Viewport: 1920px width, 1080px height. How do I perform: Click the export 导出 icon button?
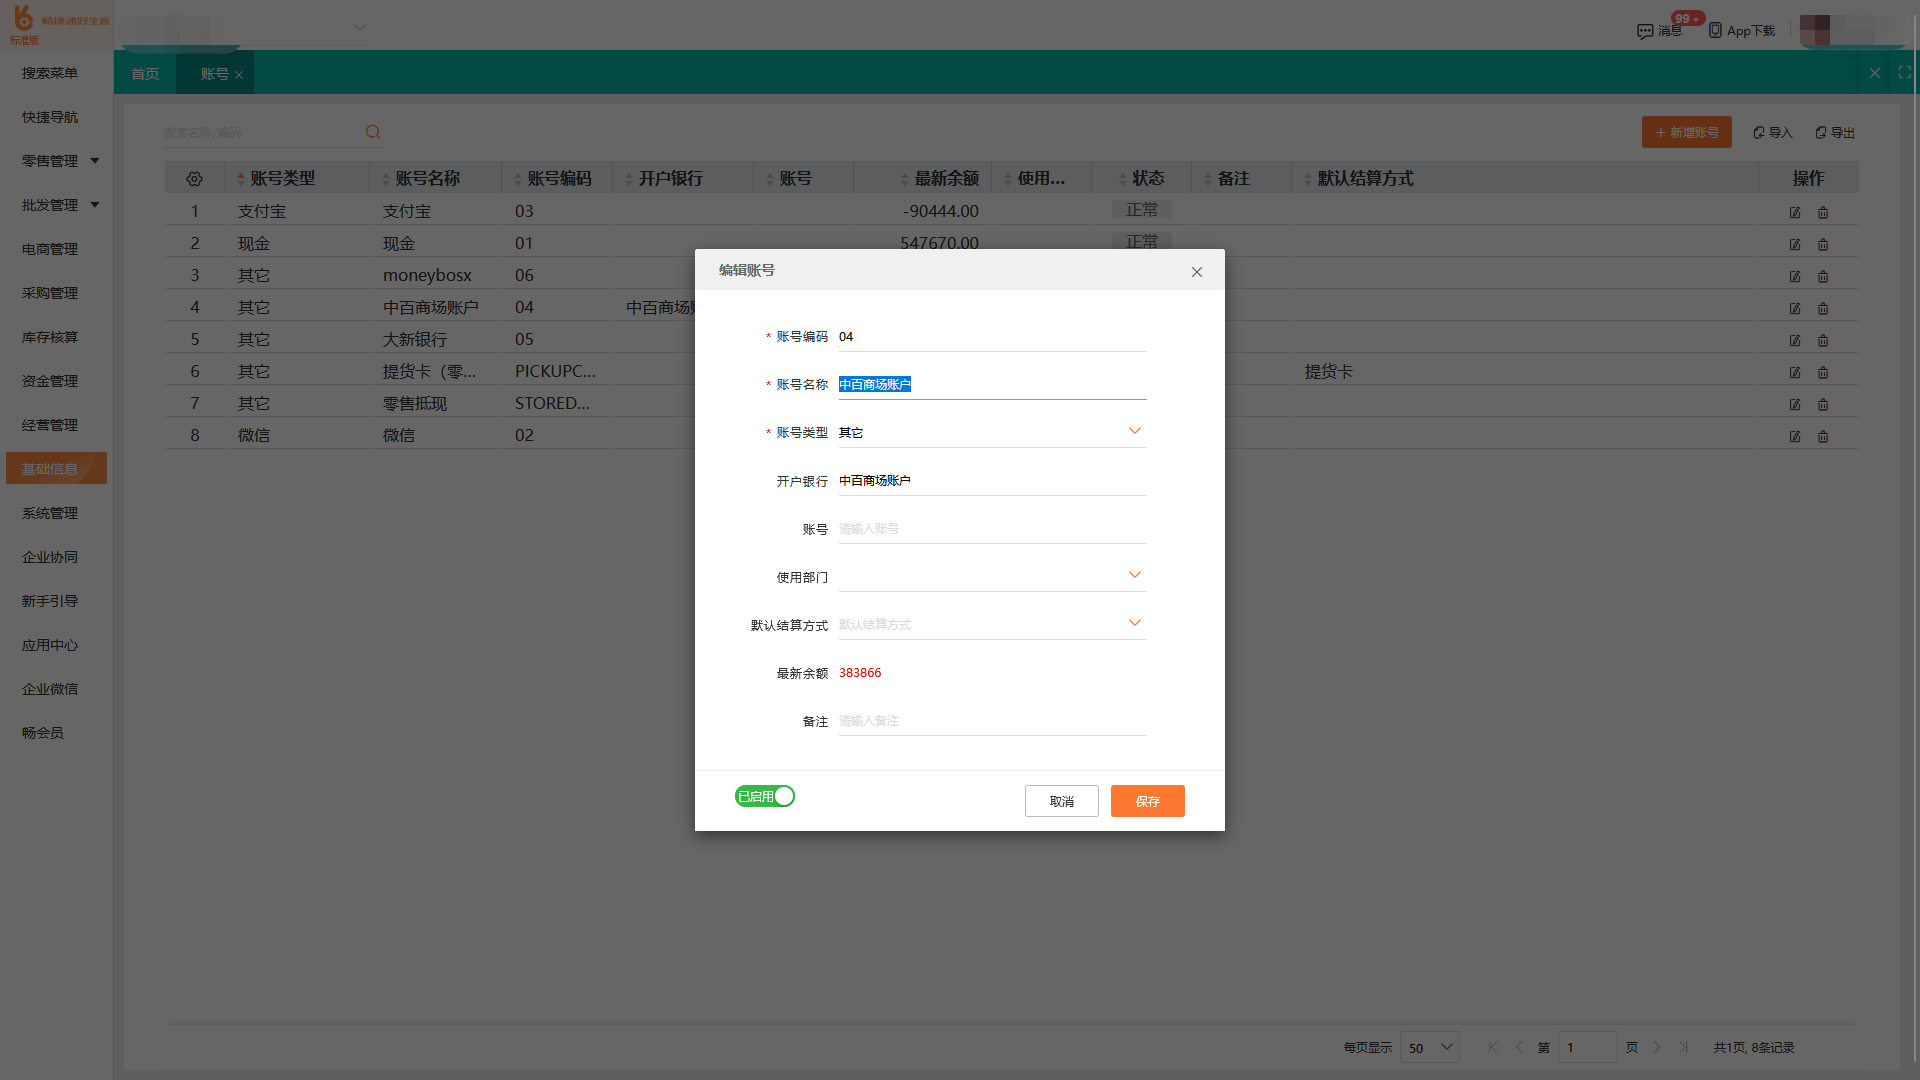pyautogui.click(x=1834, y=131)
